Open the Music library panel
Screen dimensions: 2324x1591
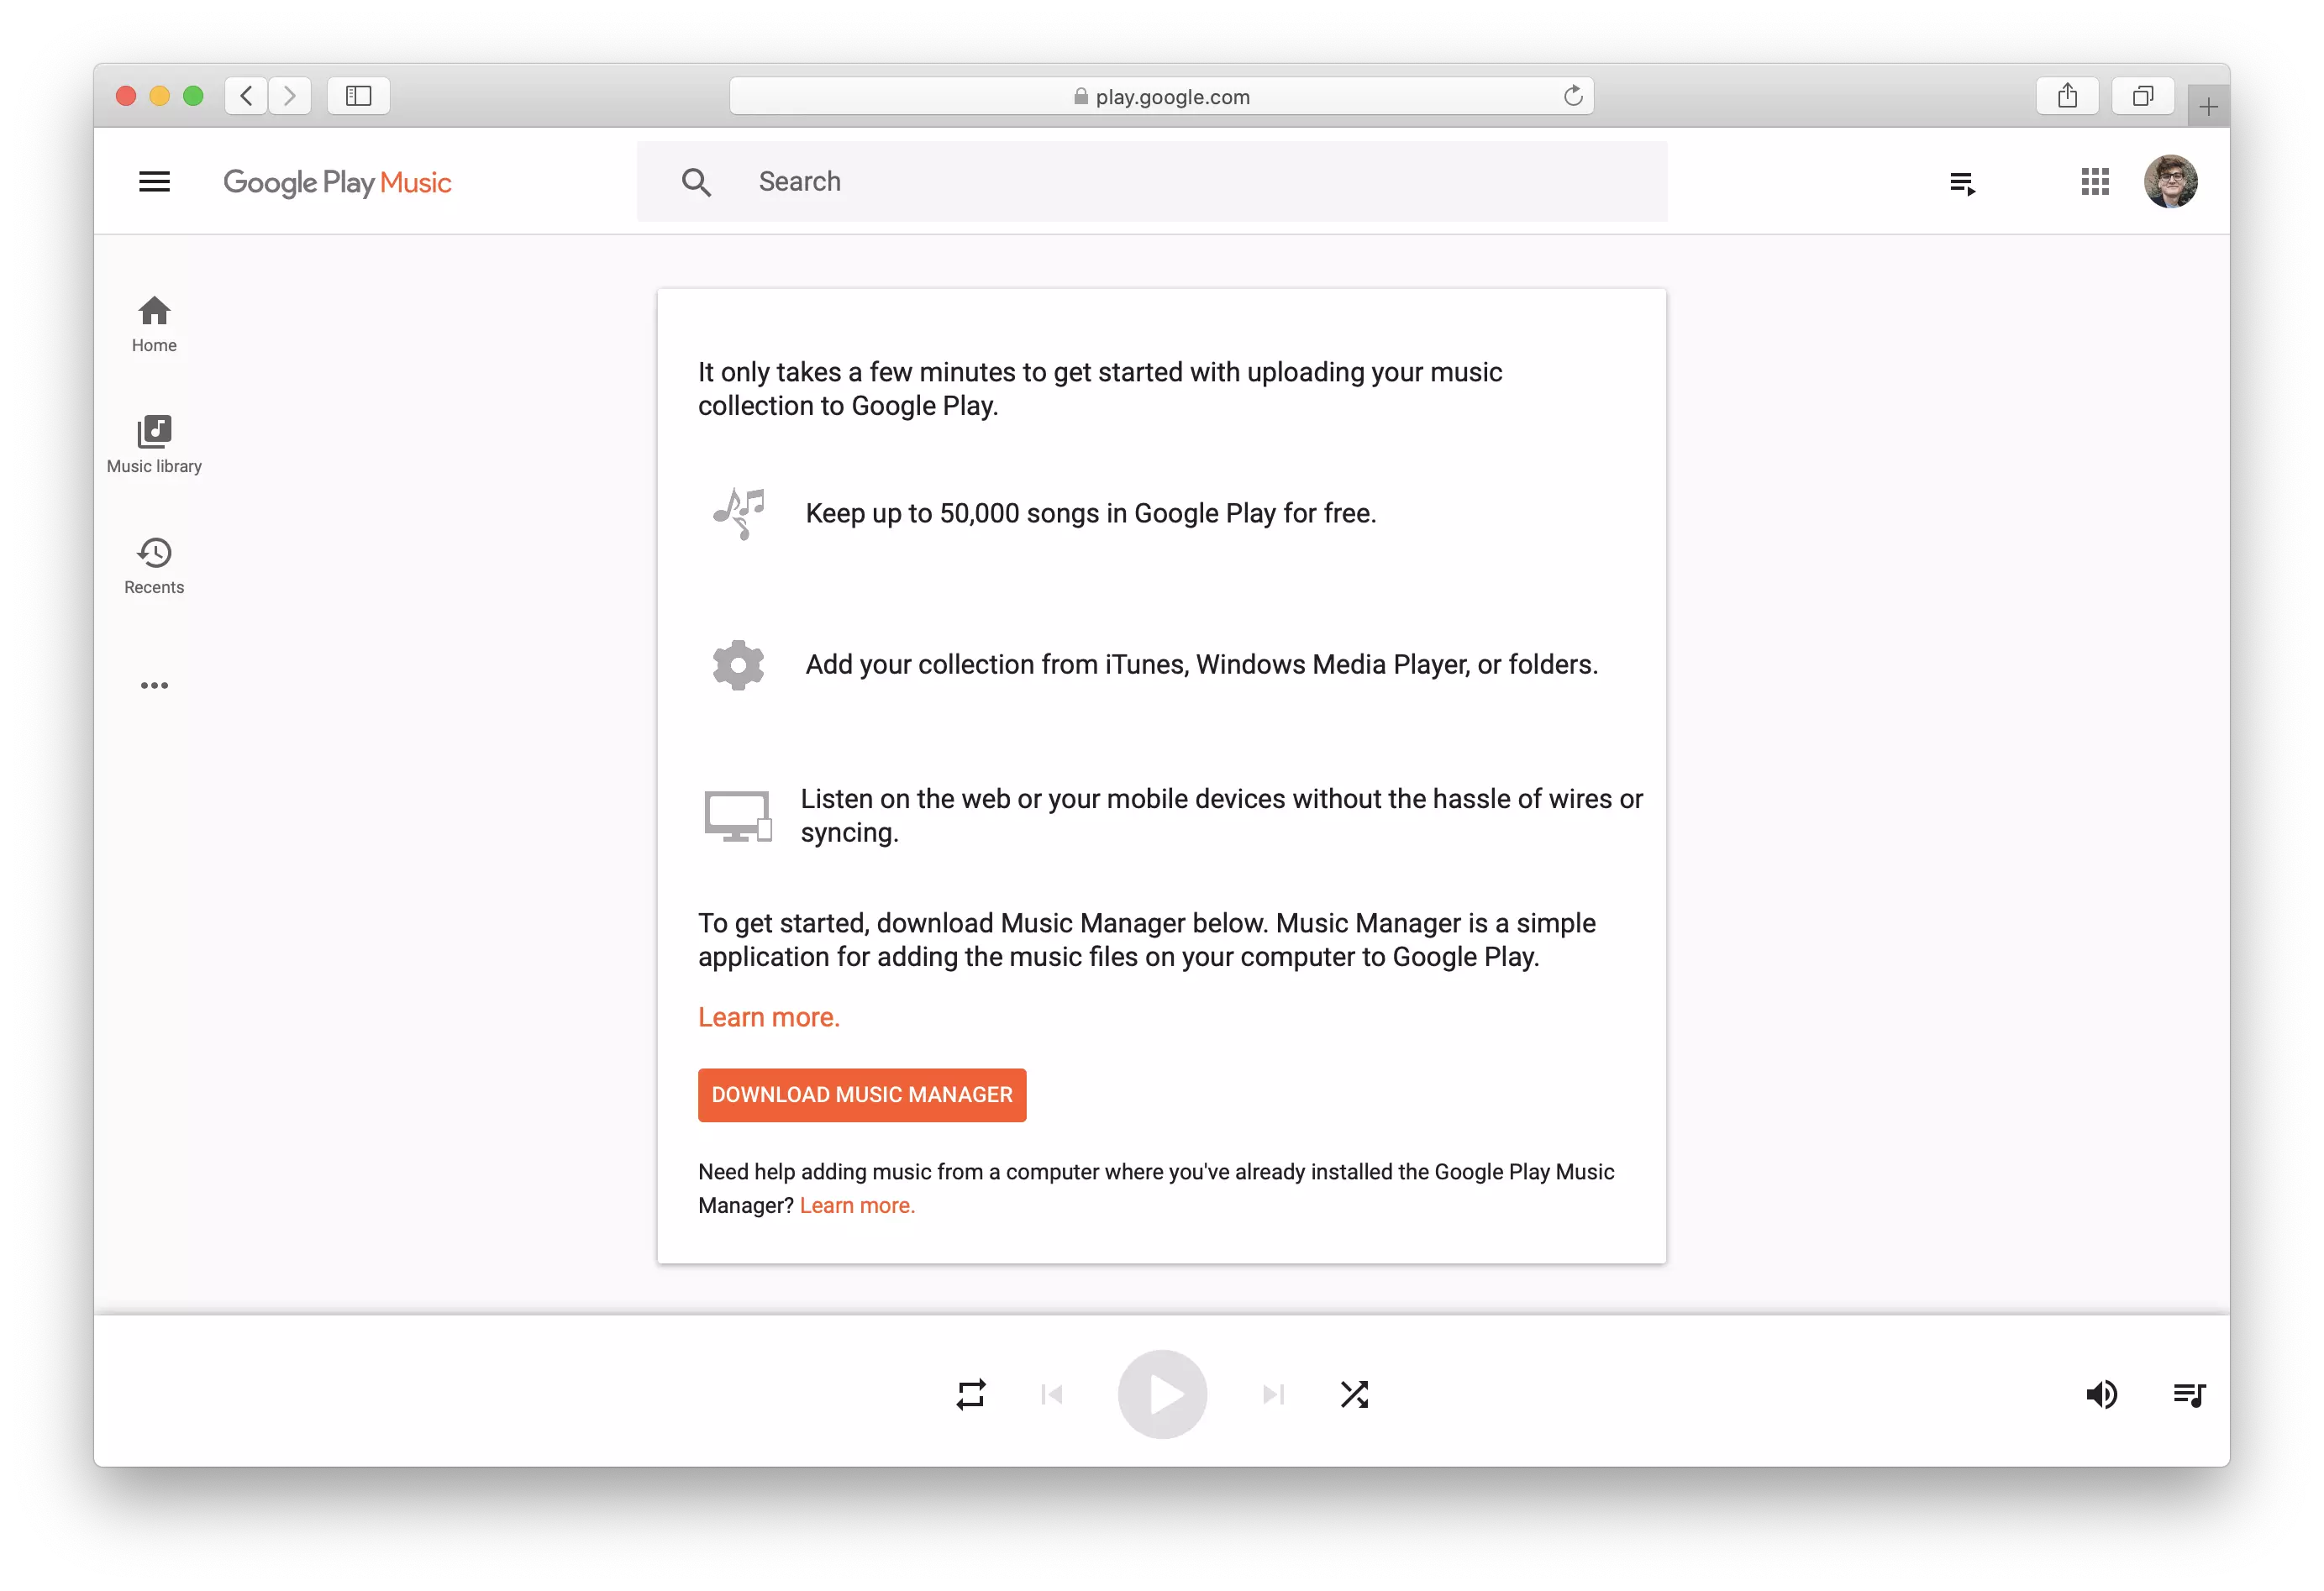(154, 444)
